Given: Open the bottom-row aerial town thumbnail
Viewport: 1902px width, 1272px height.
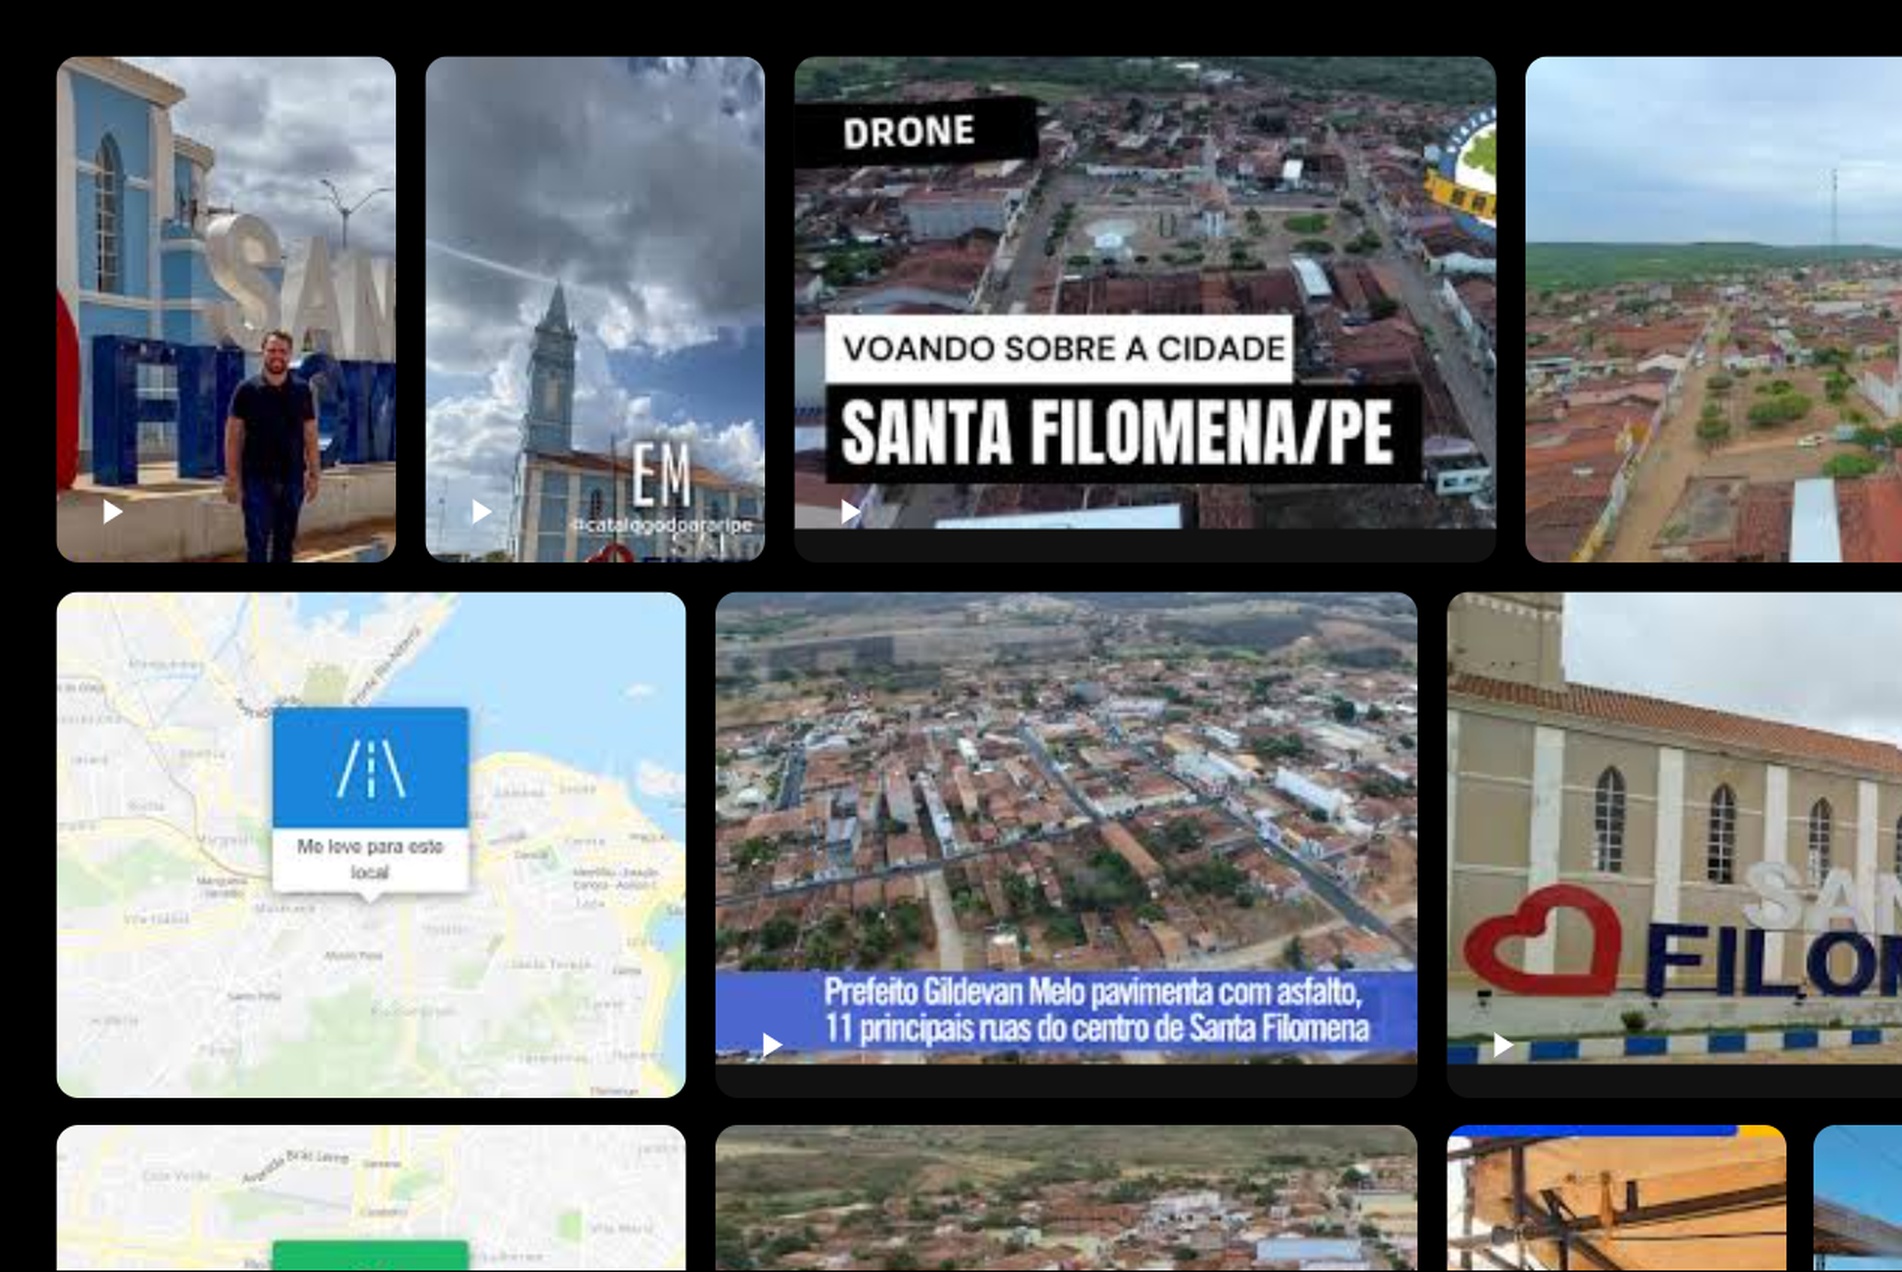Looking at the screenshot, I should [x=1066, y=1198].
